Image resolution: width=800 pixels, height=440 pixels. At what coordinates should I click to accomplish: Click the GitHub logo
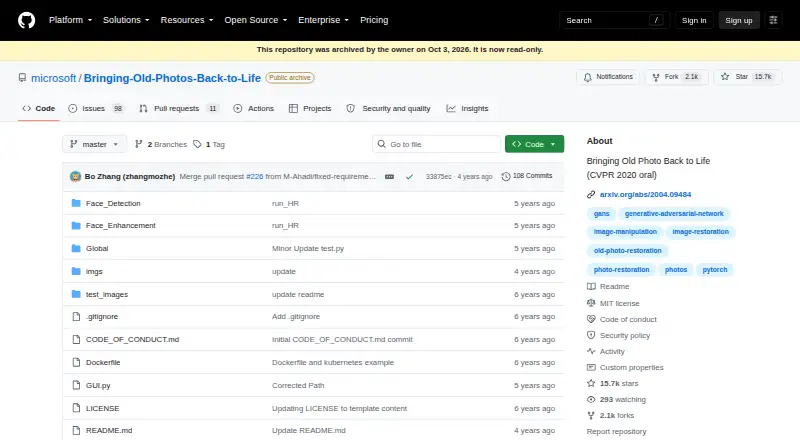pyautogui.click(x=27, y=20)
